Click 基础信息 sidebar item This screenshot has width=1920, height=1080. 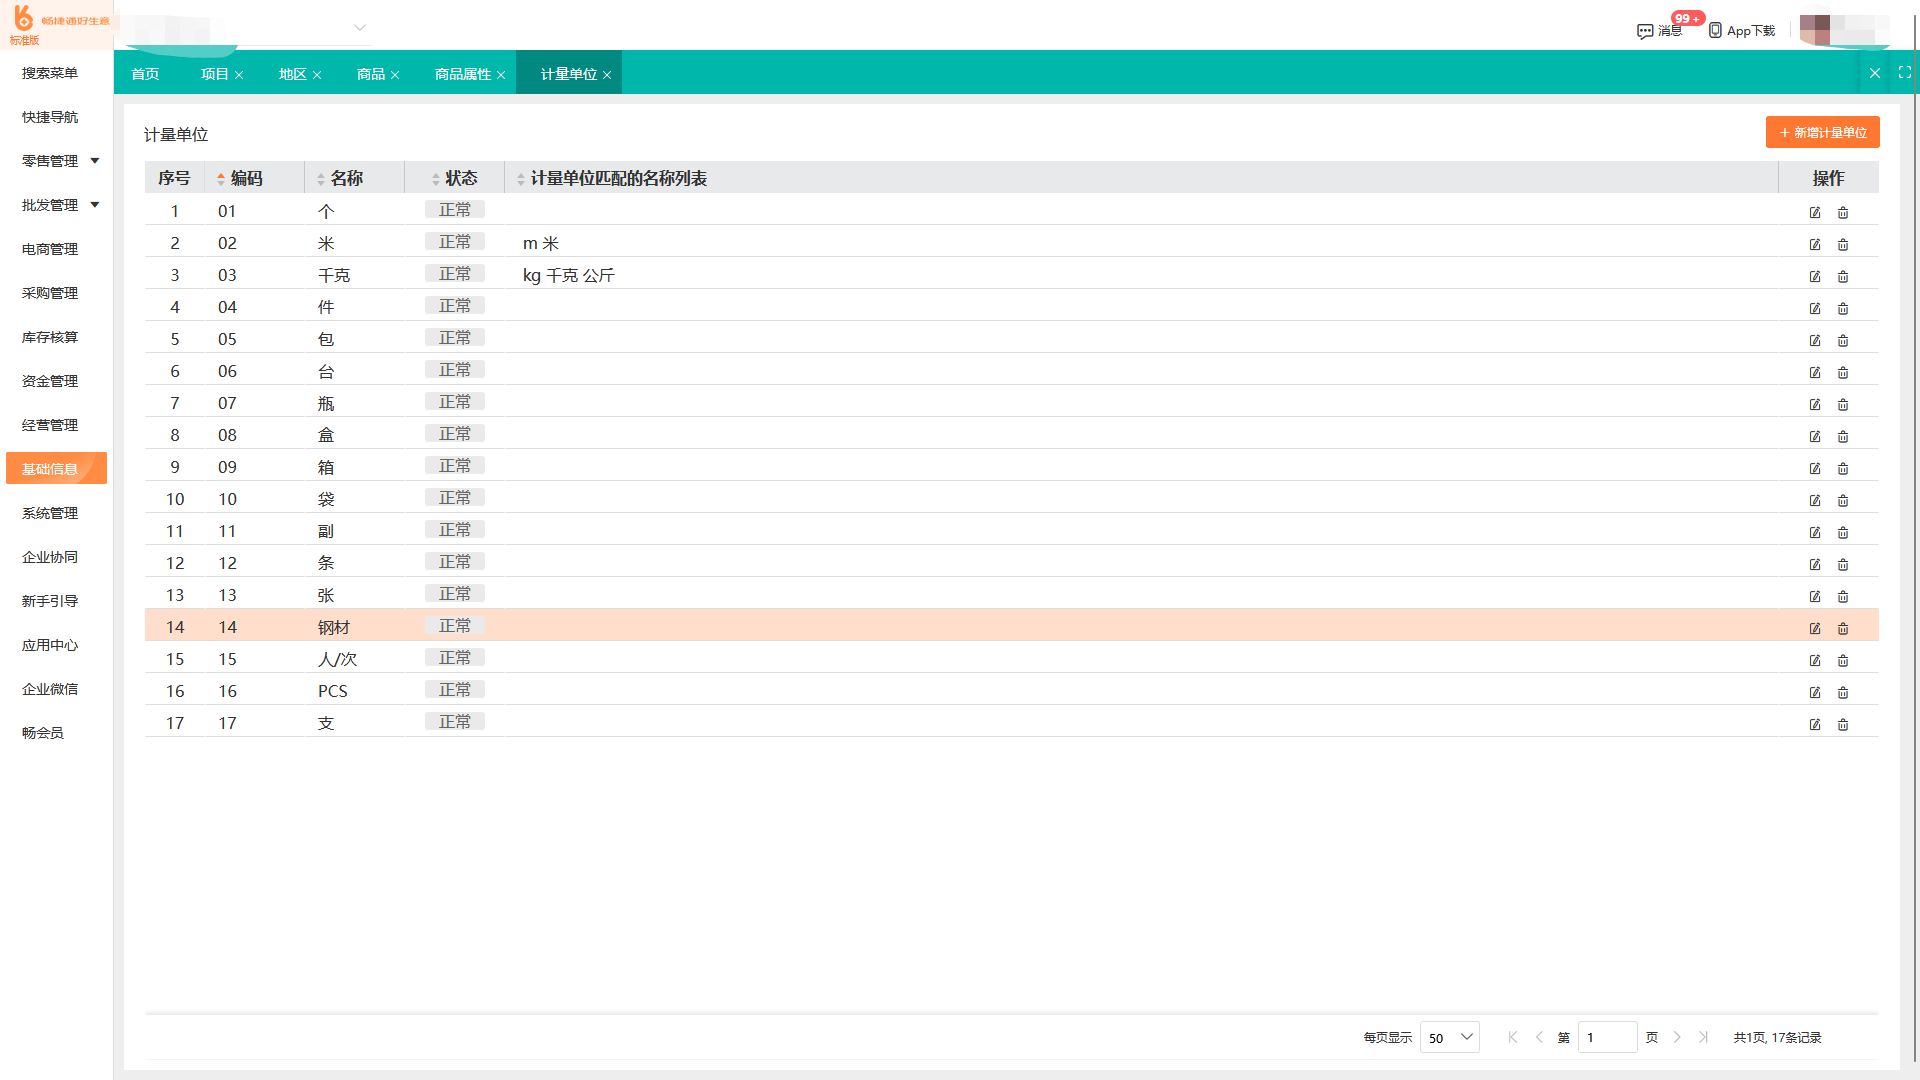[51, 468]
